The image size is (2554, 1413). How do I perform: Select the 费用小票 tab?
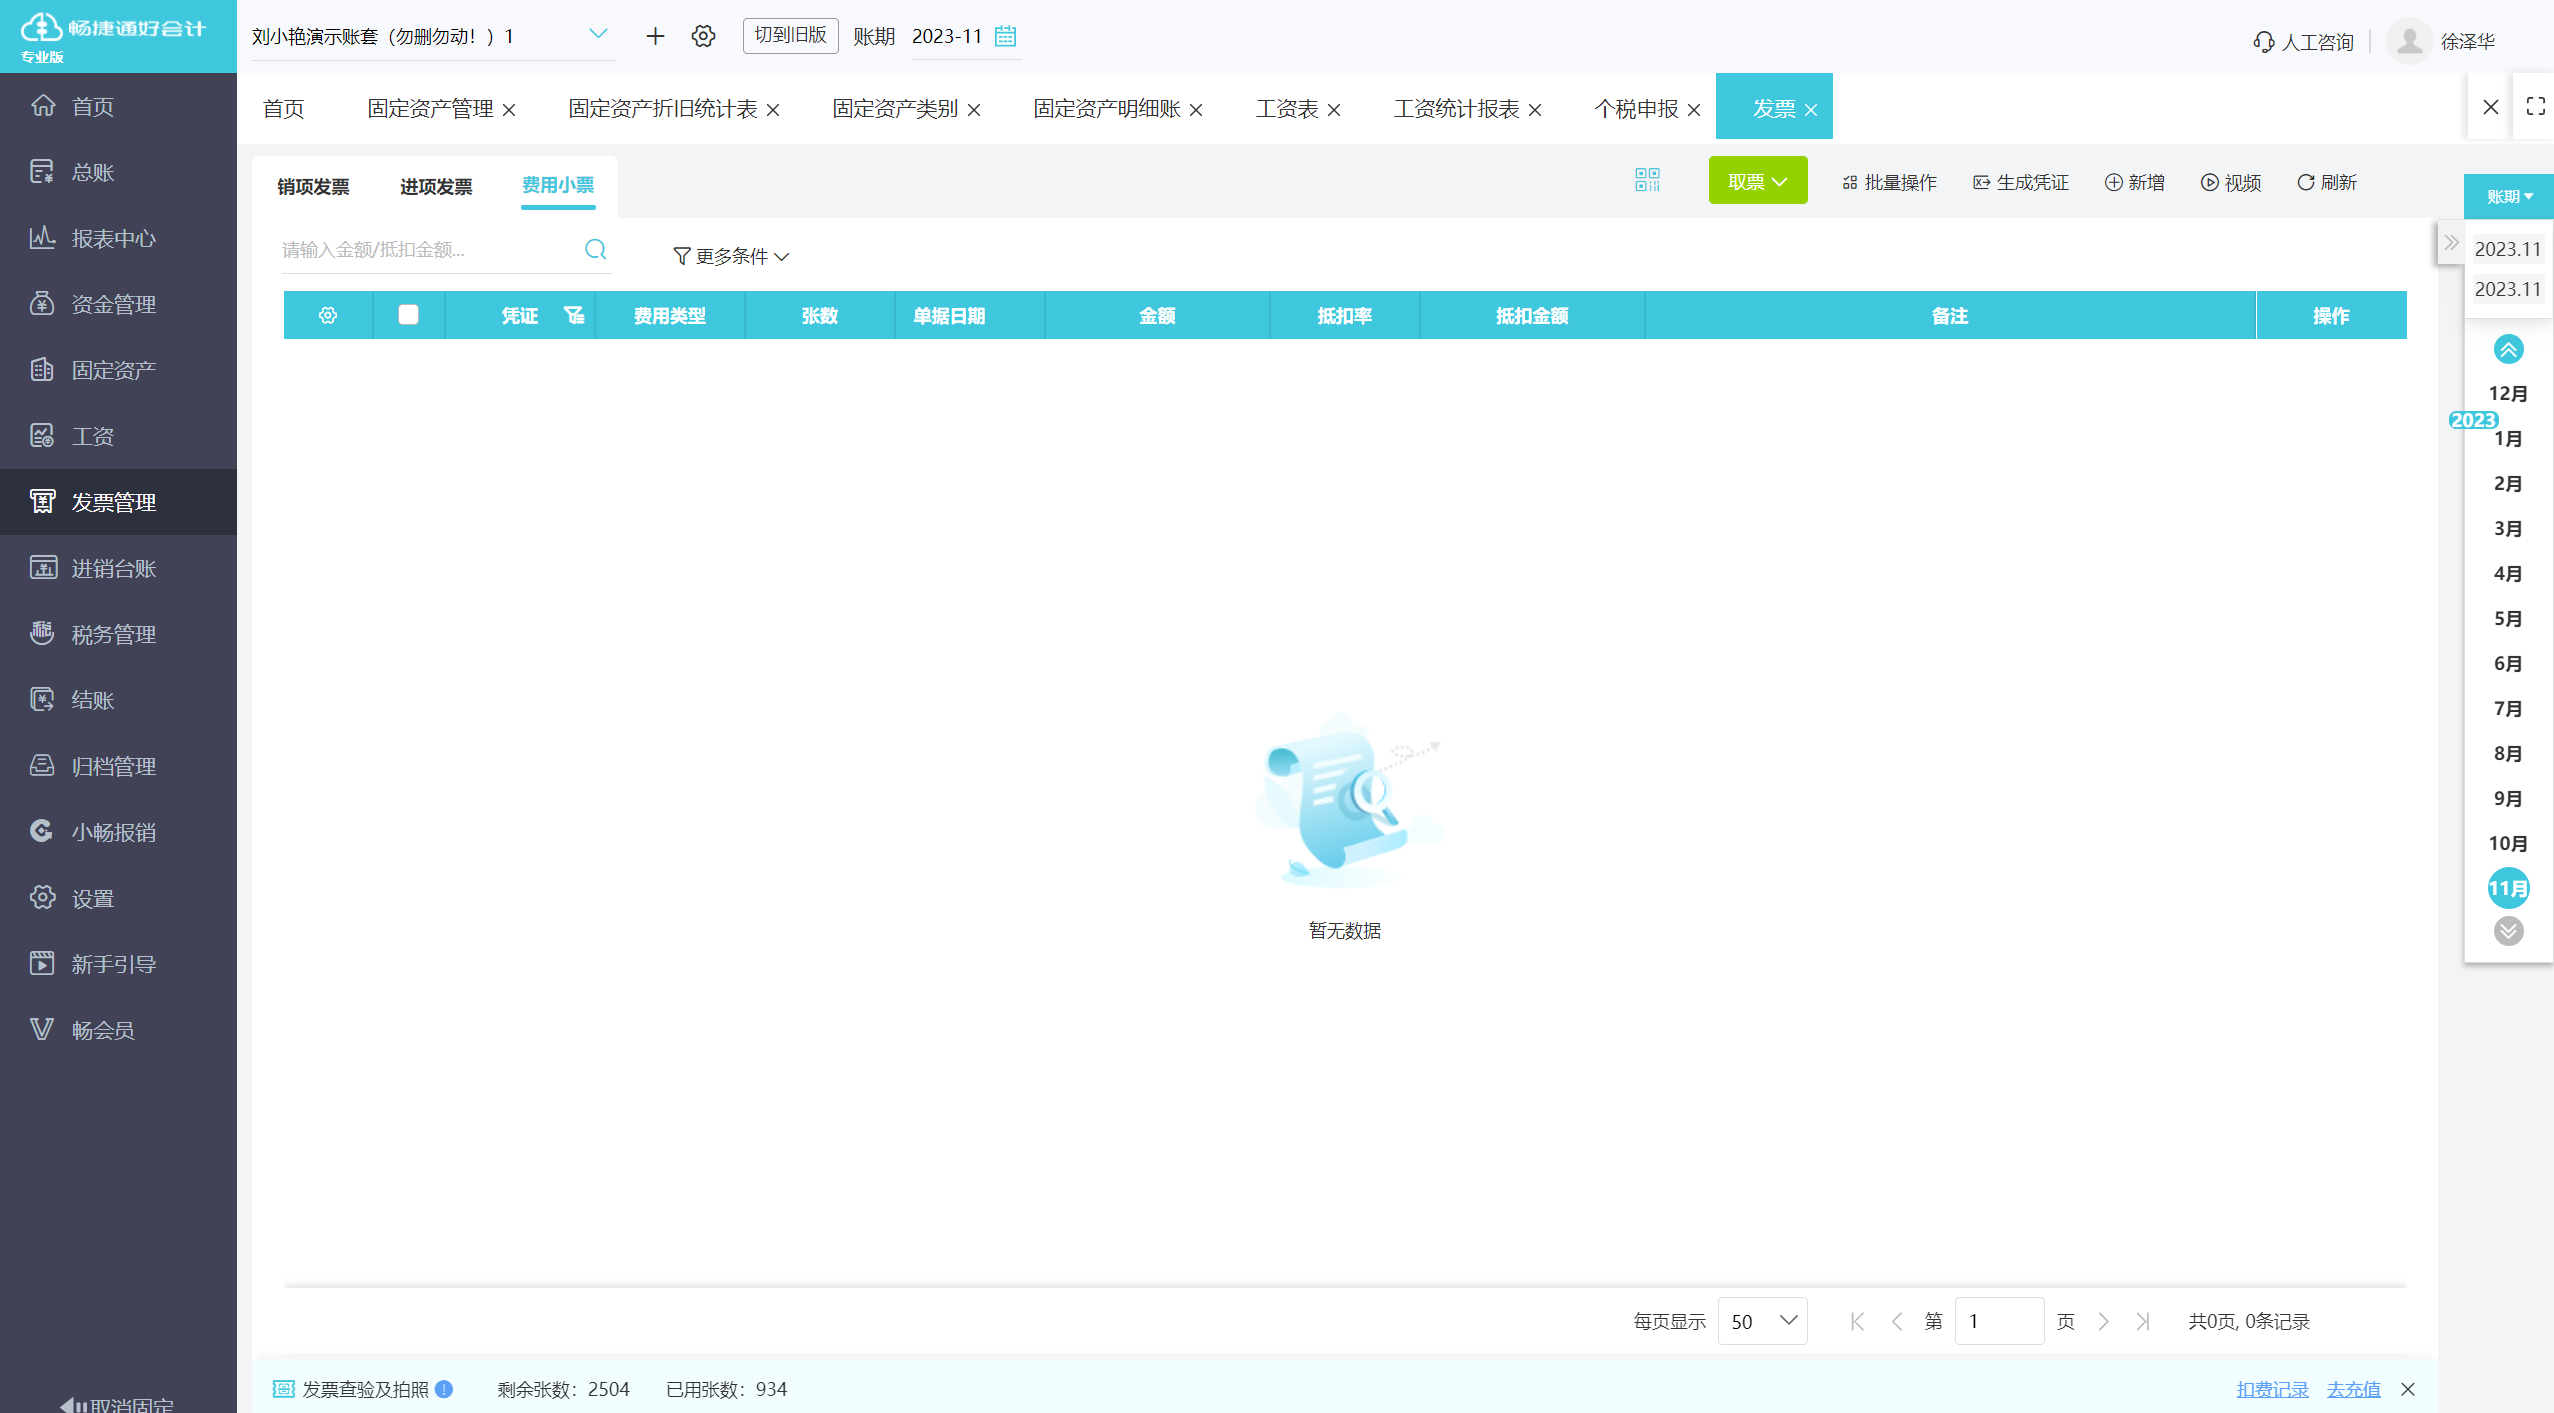coord(558,184)
